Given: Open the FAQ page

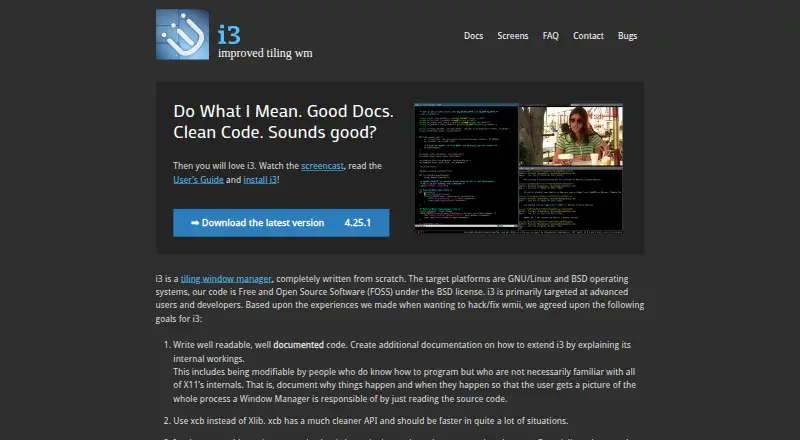Looking at the screenshot, I should tap(551, 36).
